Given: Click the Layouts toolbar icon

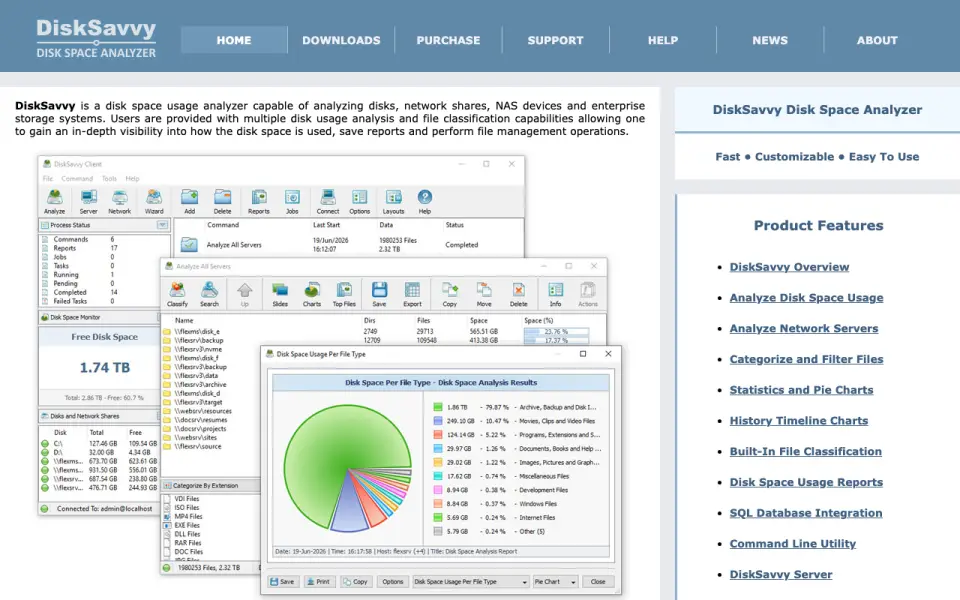Looking at the screenshot, I should tap(393, 201).
